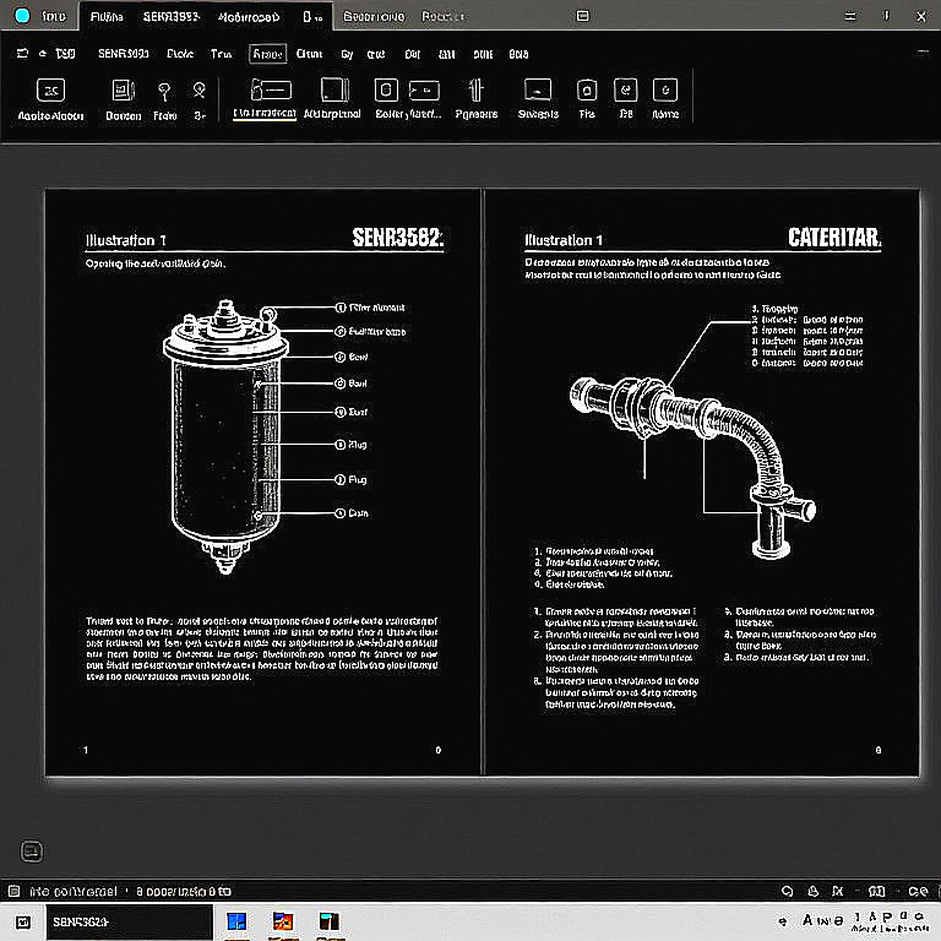Click the first large ribbon icon at far left
This screenshot has height=941, width=941.
click(50, 91)
